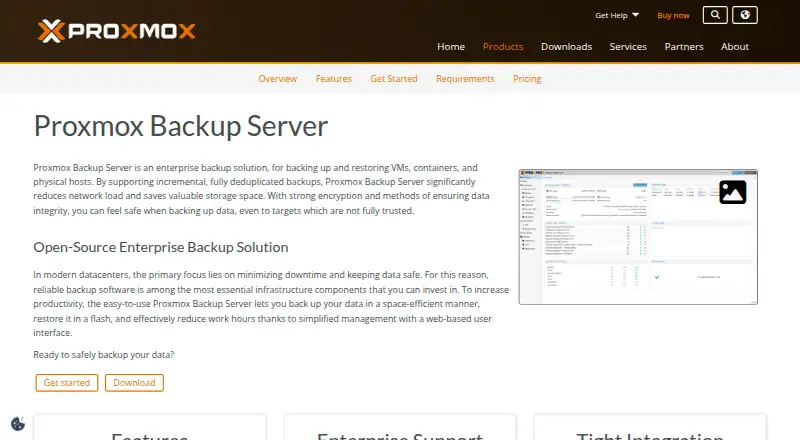This screenshot has height=440, width=800.
Task: Click the Proxmox Backup Server page heading
Action: (181, 126)
